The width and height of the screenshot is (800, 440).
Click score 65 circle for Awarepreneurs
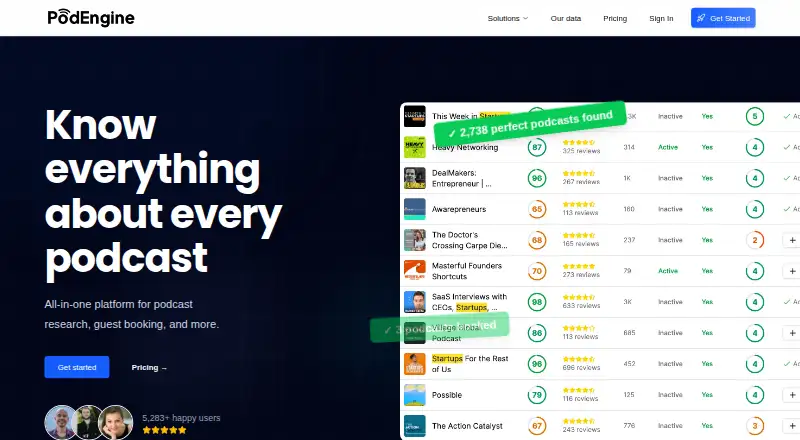point(537,209)
